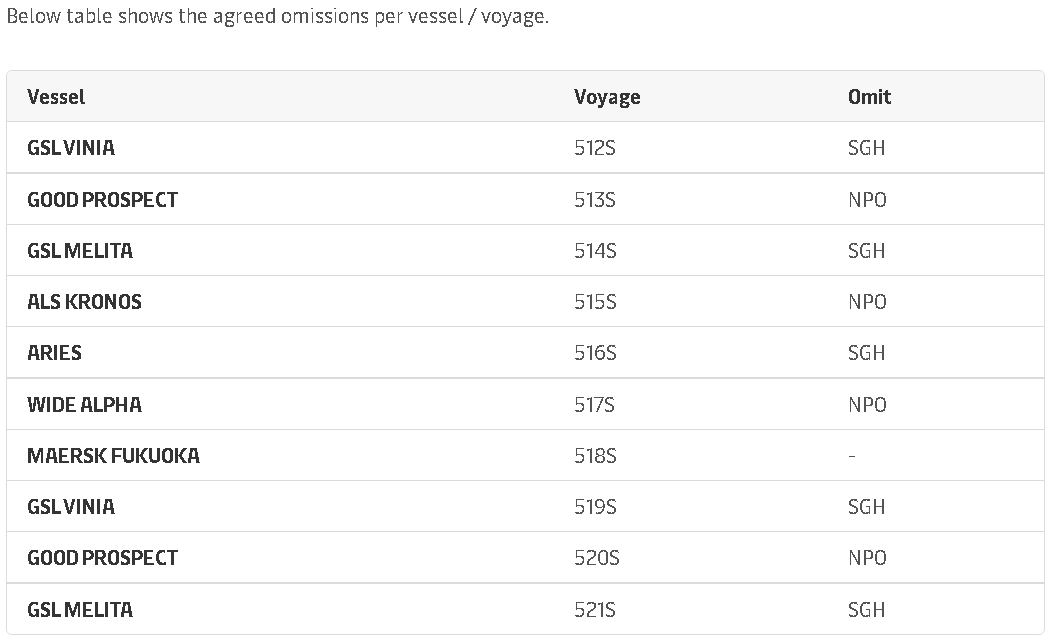Click voyage number 512S
This screenshot has height=642, width=1049.
[x=595, y=148]
